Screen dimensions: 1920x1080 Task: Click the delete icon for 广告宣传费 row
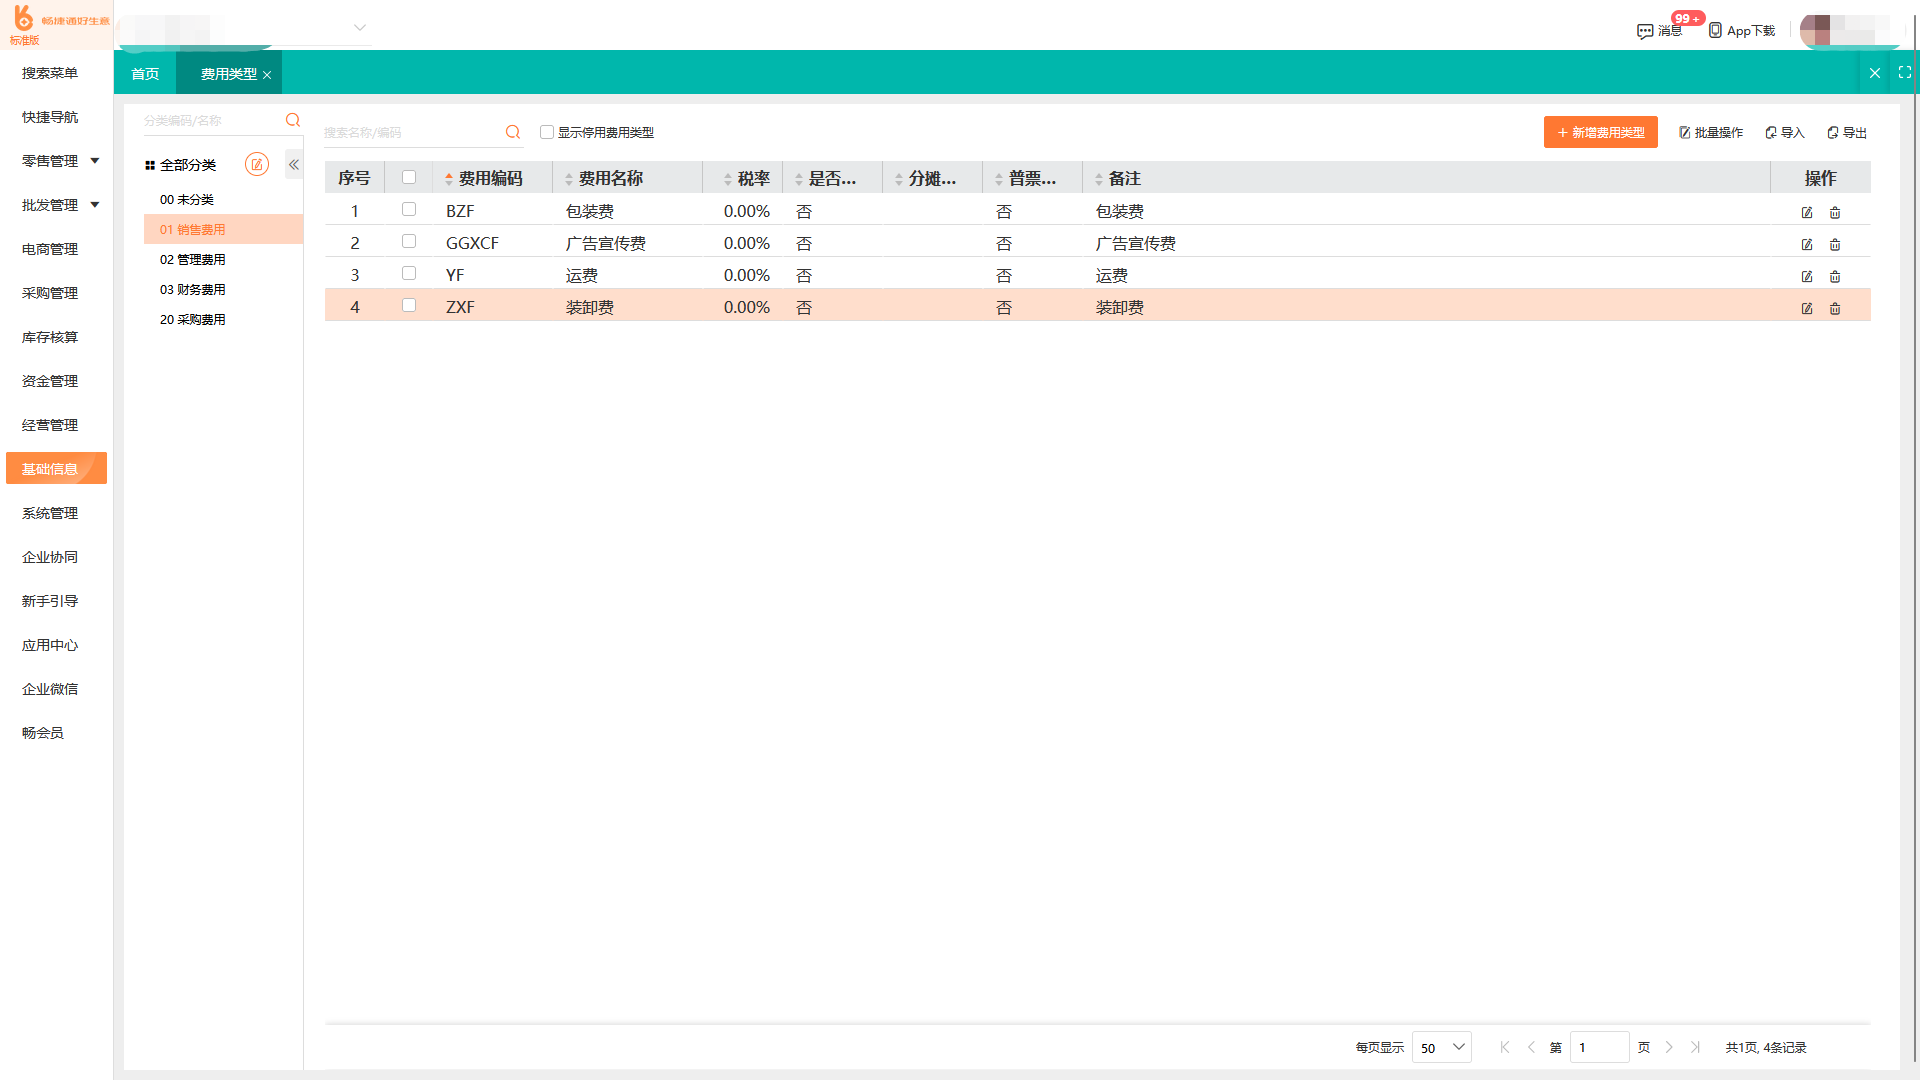[x=1834, y=244]
